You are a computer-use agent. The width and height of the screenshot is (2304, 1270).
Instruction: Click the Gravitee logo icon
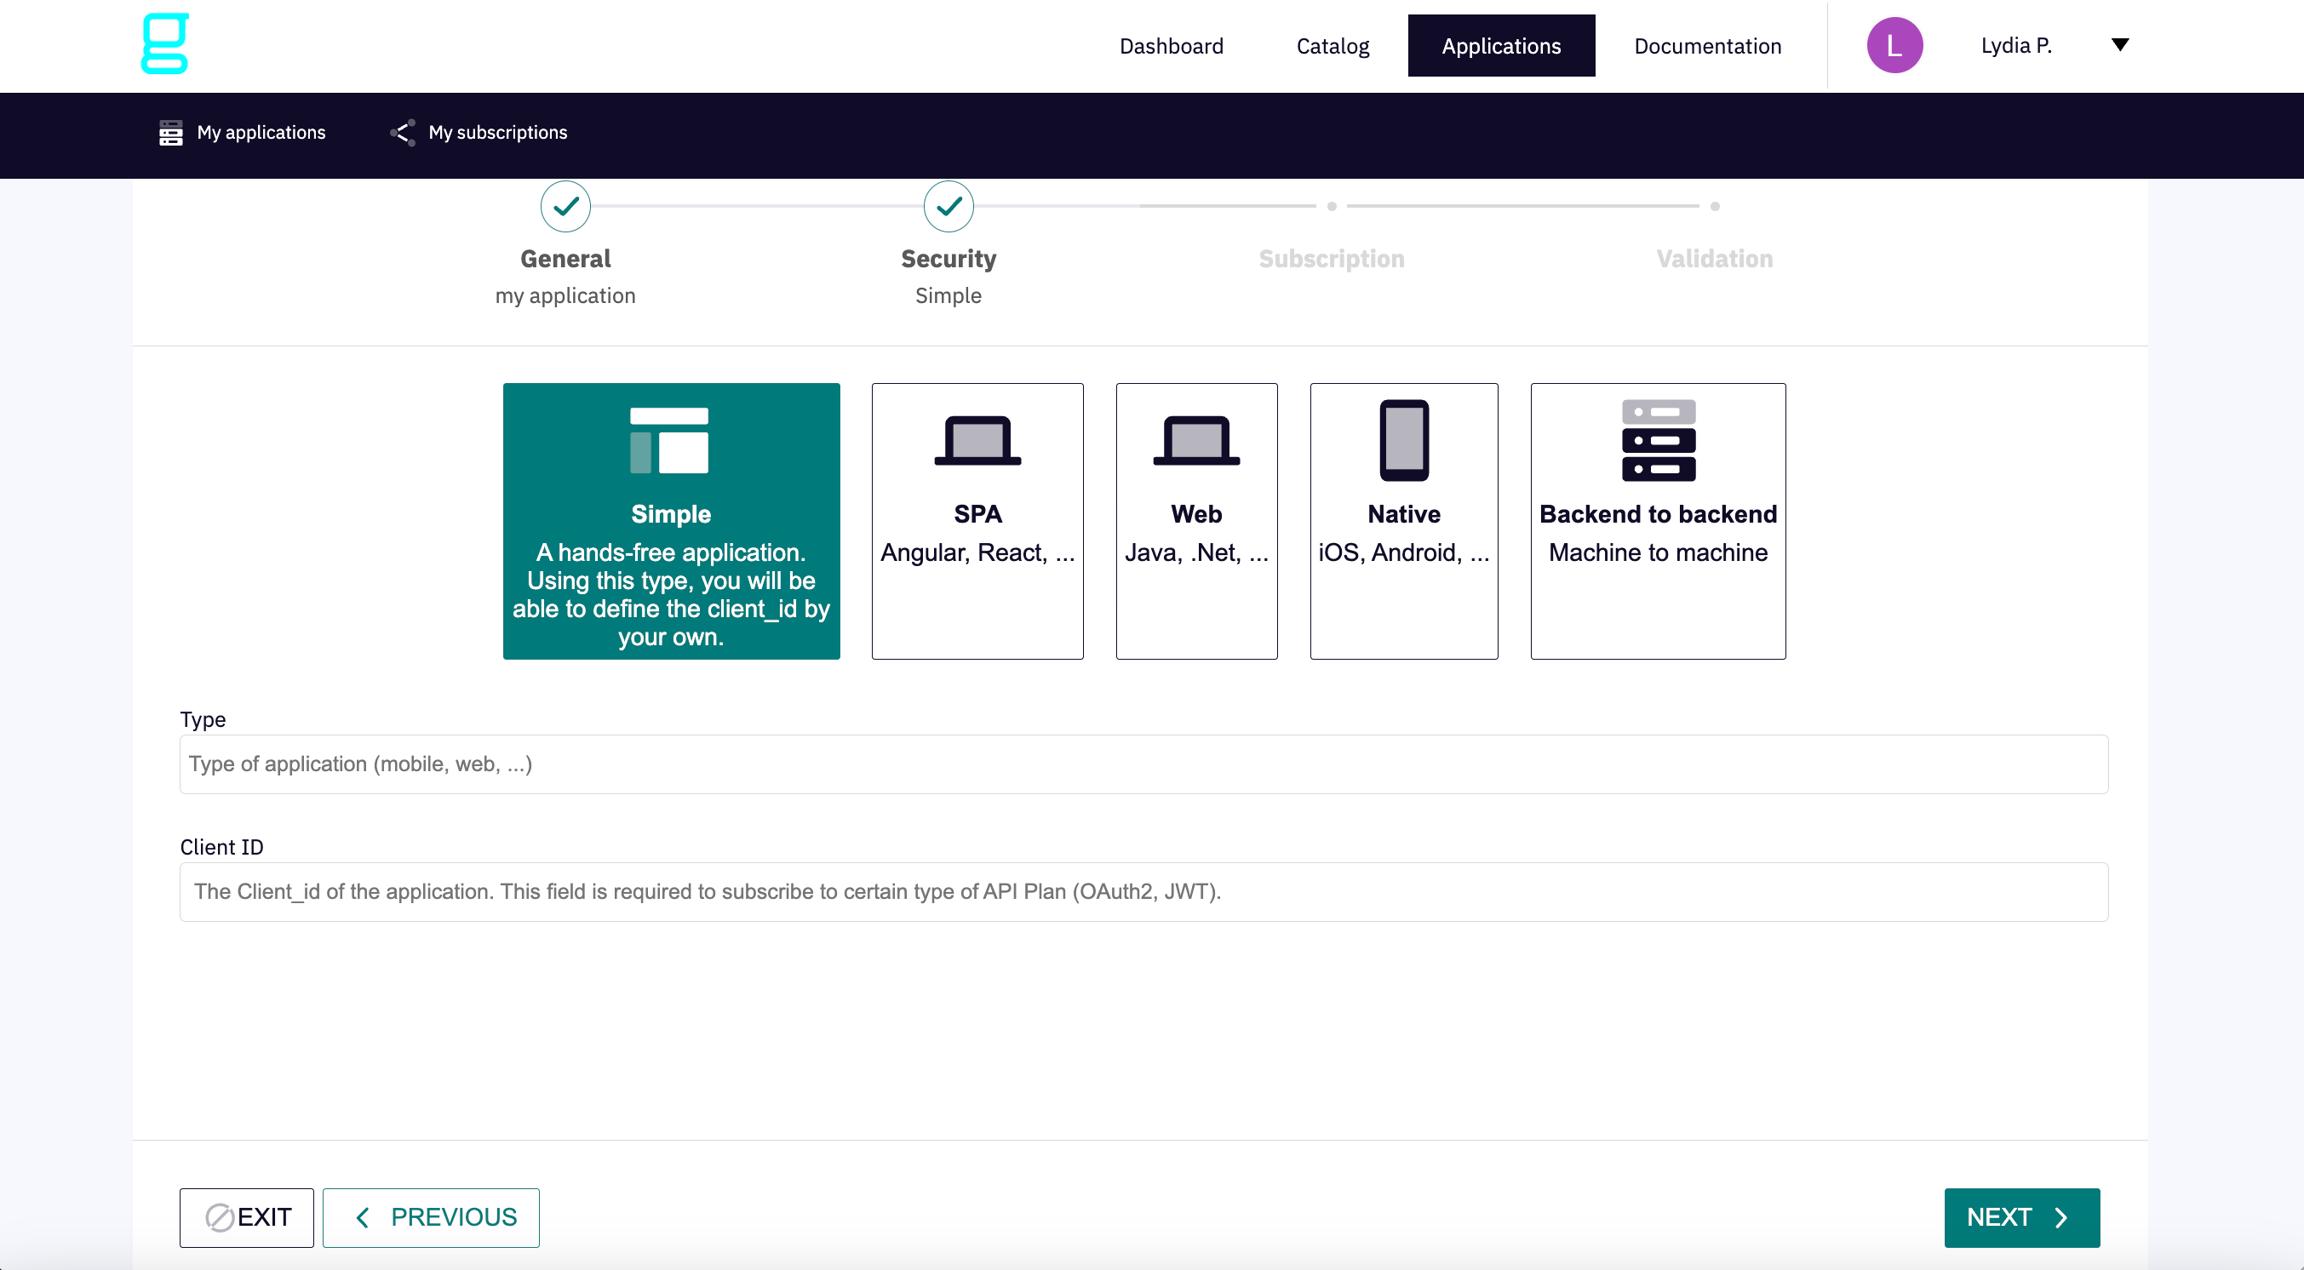point(165,44)
